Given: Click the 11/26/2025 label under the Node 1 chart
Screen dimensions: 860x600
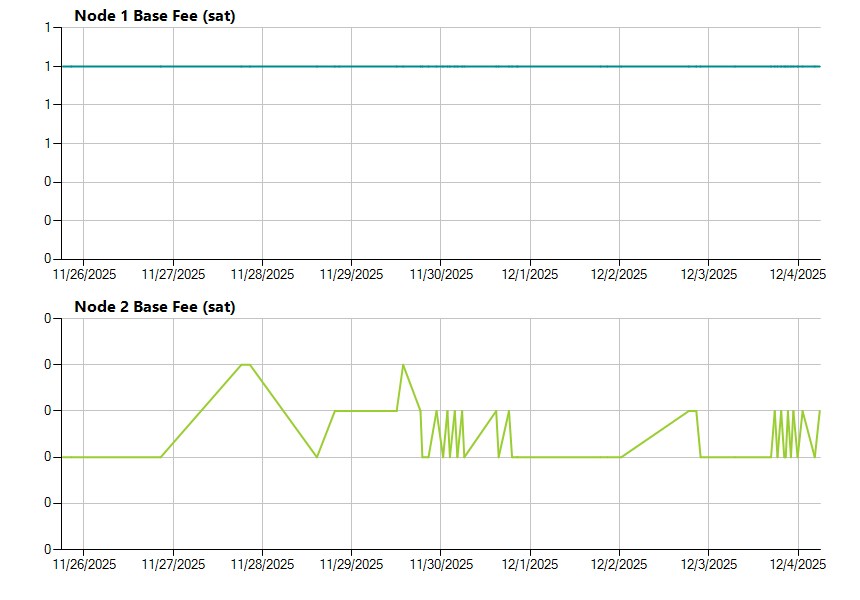Looking at the screenshot, I should click(84, 274).
